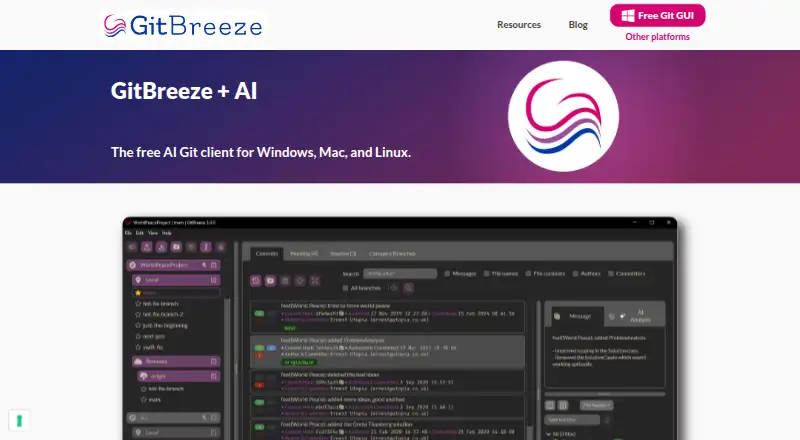The width and height of the screenshot is (800, 440).
Task: Select the remote main branch under origin
Action: (155, 400)
